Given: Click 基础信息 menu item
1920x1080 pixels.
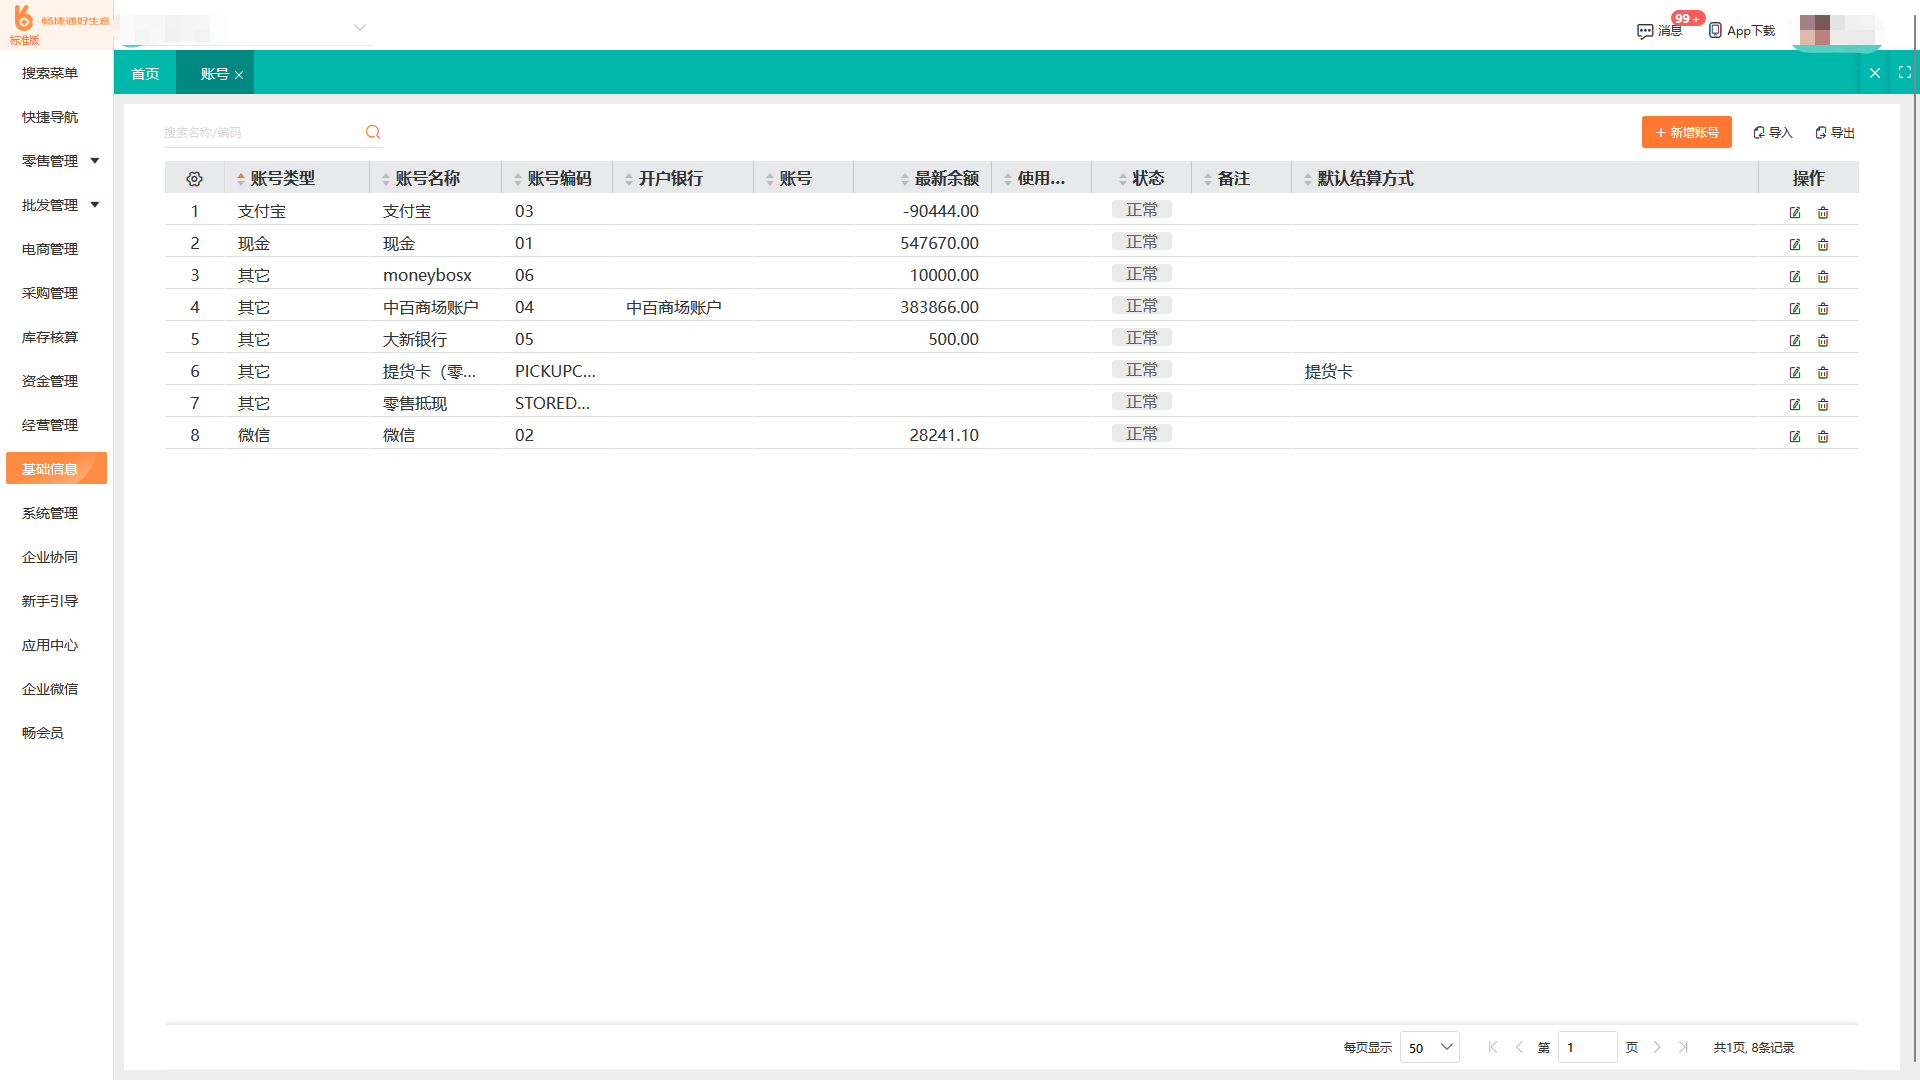Looking at the screenshot, I should click(53, 468).
